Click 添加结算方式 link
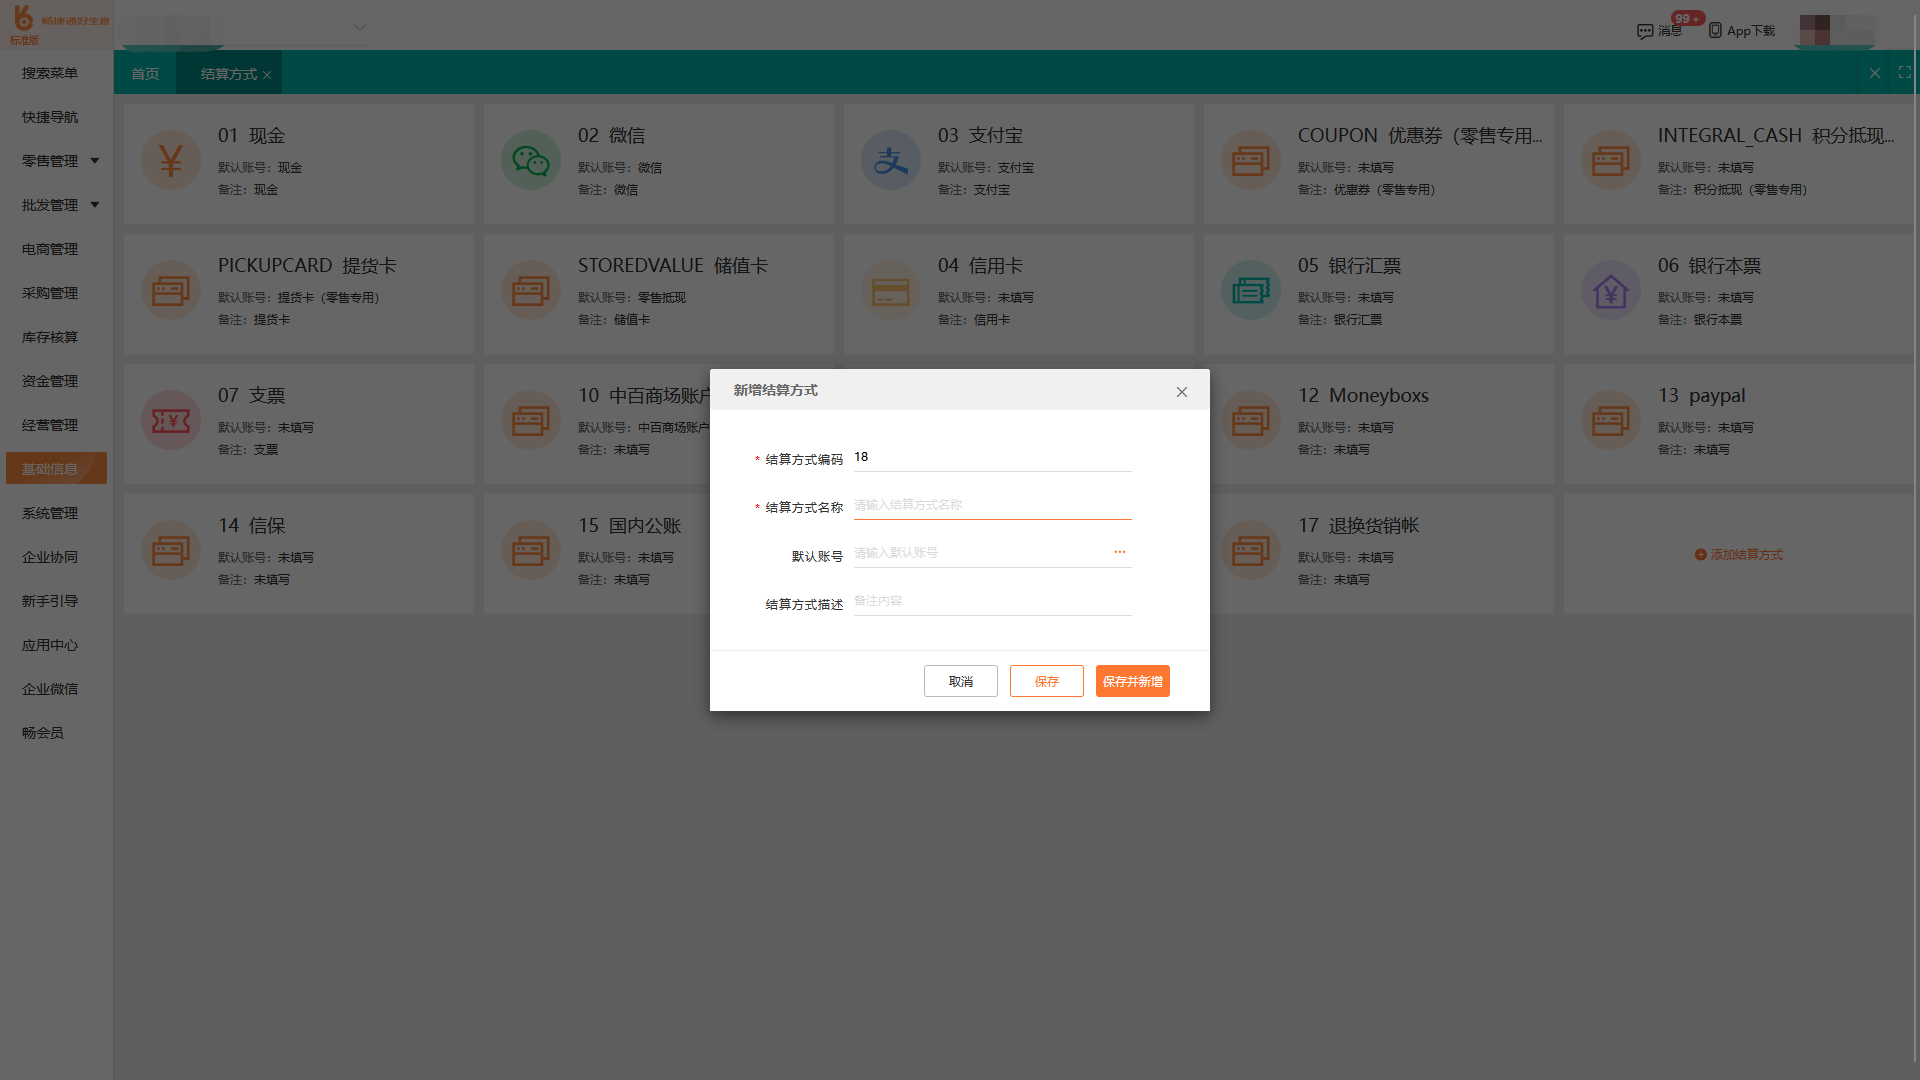1920x1080 pixels. coord(1737,553)
